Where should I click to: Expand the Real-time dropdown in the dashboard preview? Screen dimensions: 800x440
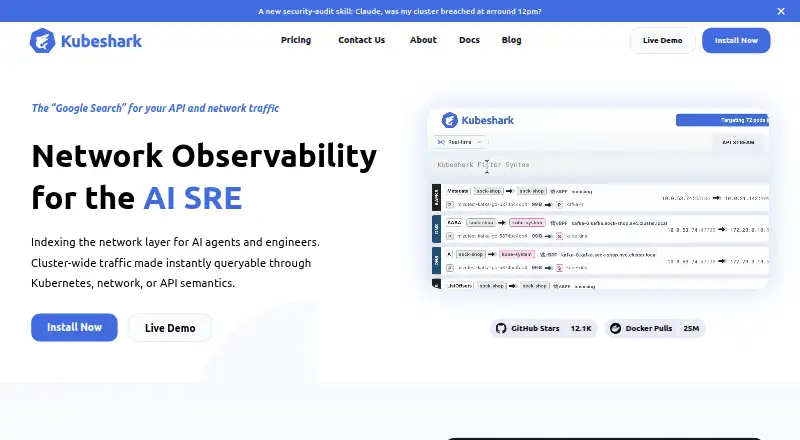pos(460,142)
